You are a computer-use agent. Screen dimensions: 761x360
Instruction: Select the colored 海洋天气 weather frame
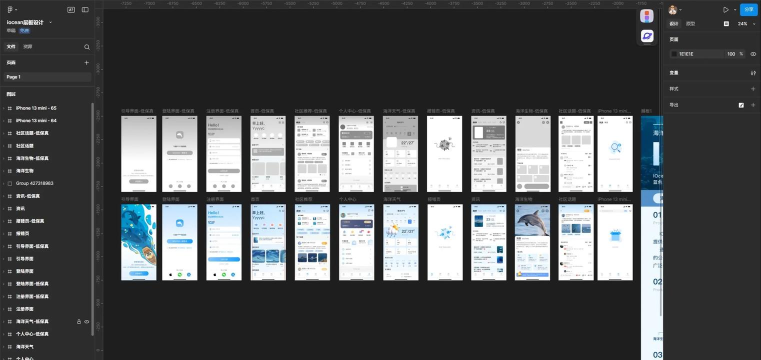pyautogui.click(x=401, y=242)
